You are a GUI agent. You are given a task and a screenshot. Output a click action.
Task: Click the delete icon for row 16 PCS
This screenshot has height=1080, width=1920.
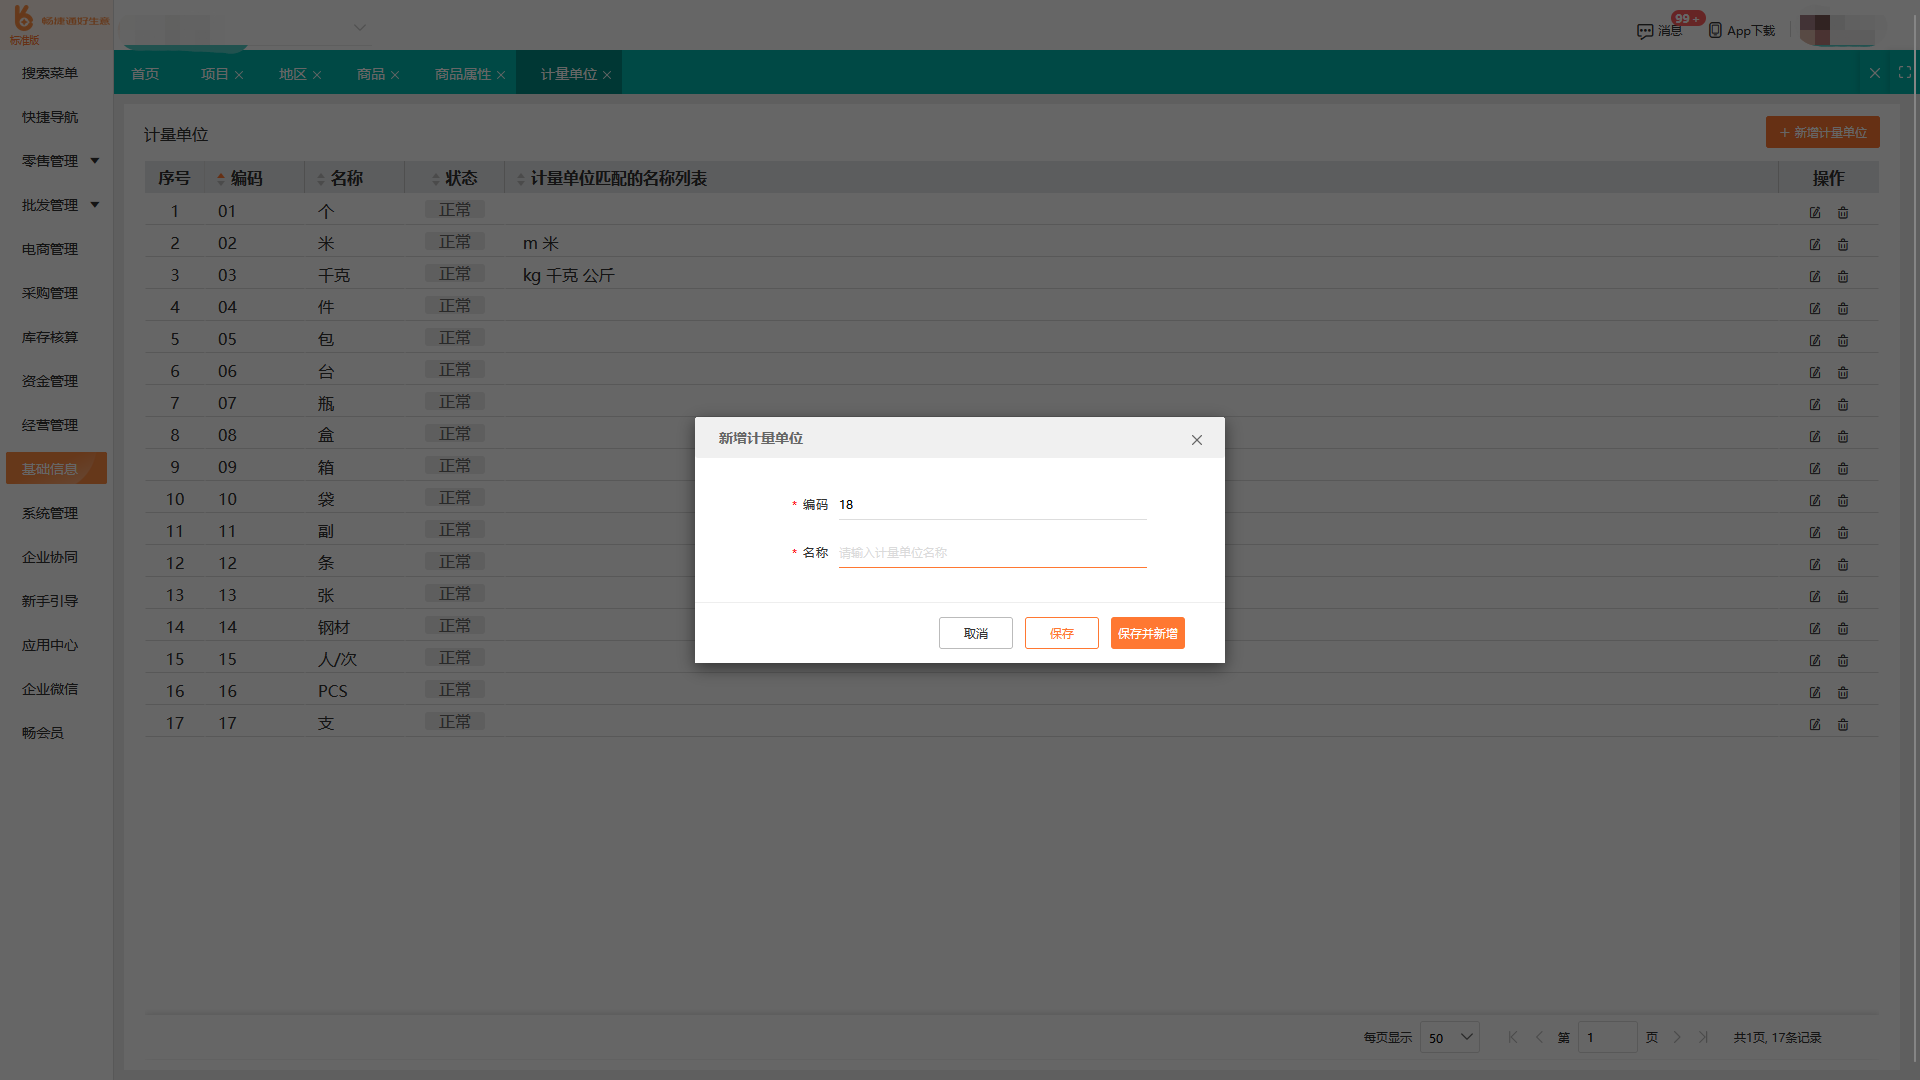[x=1844, y=691]
